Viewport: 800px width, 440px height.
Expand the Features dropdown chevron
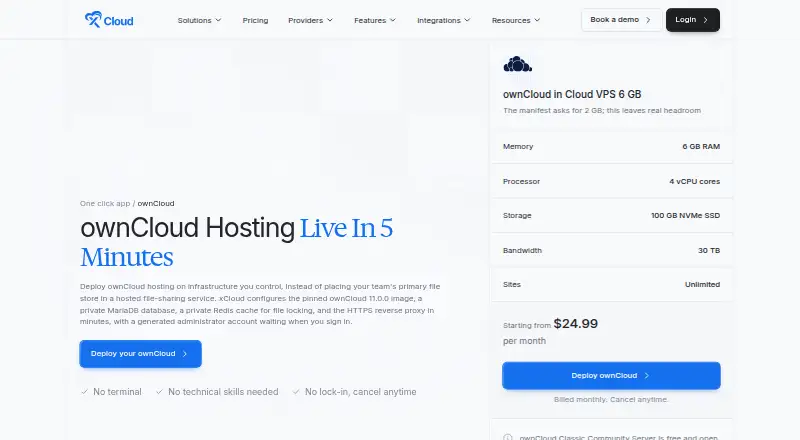click(x=393, y=20)
